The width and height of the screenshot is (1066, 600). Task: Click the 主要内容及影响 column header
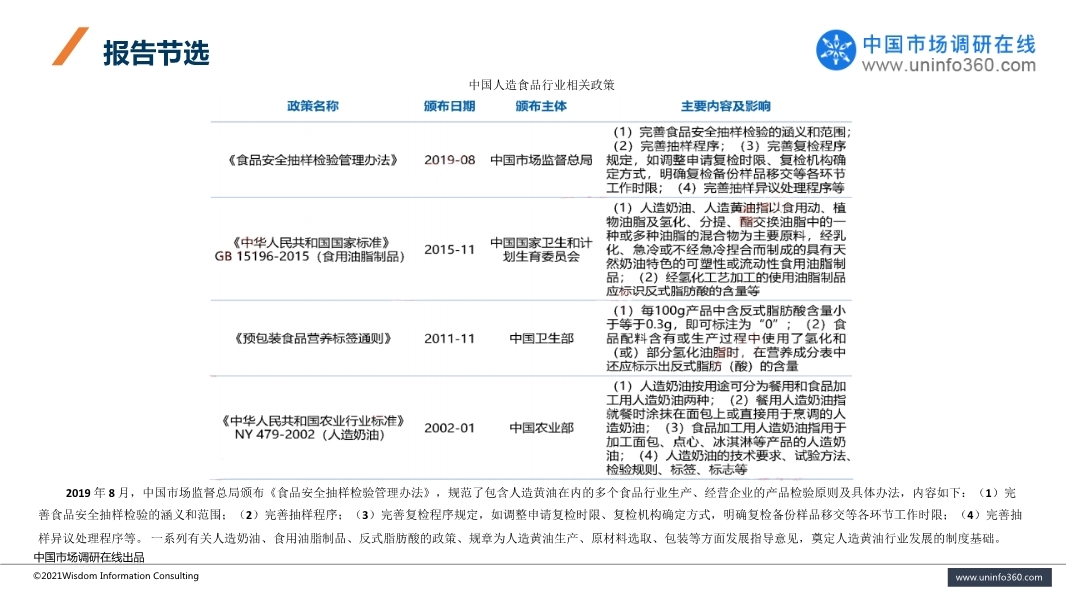tap(726, 106)
